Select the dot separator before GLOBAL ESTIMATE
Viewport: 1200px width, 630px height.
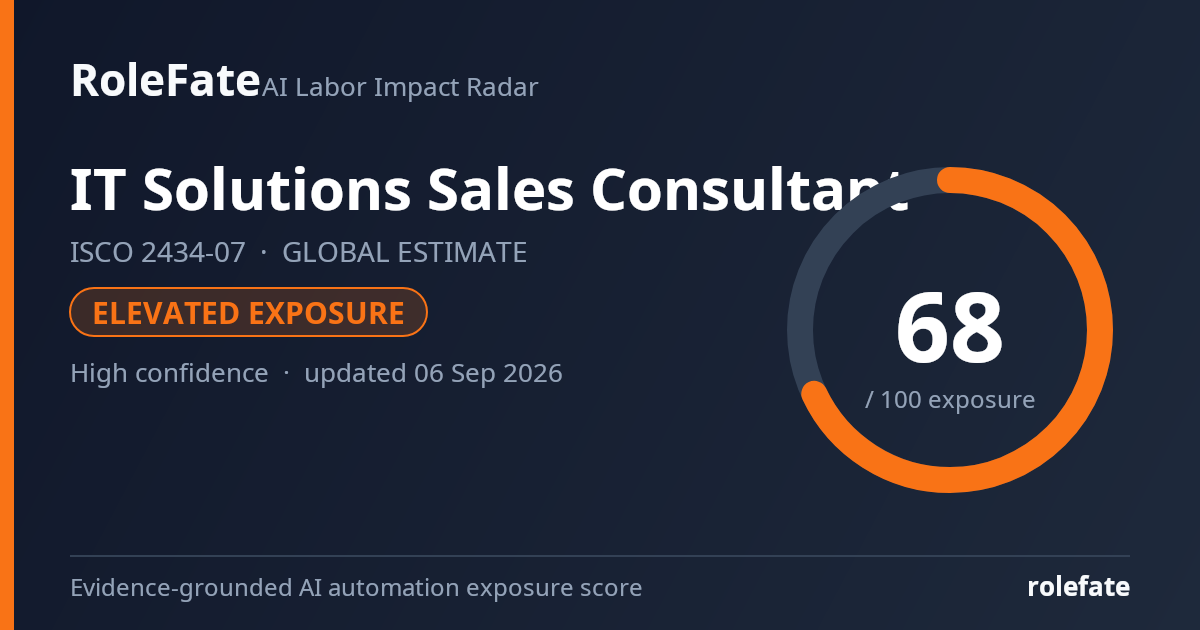point(263,253)
